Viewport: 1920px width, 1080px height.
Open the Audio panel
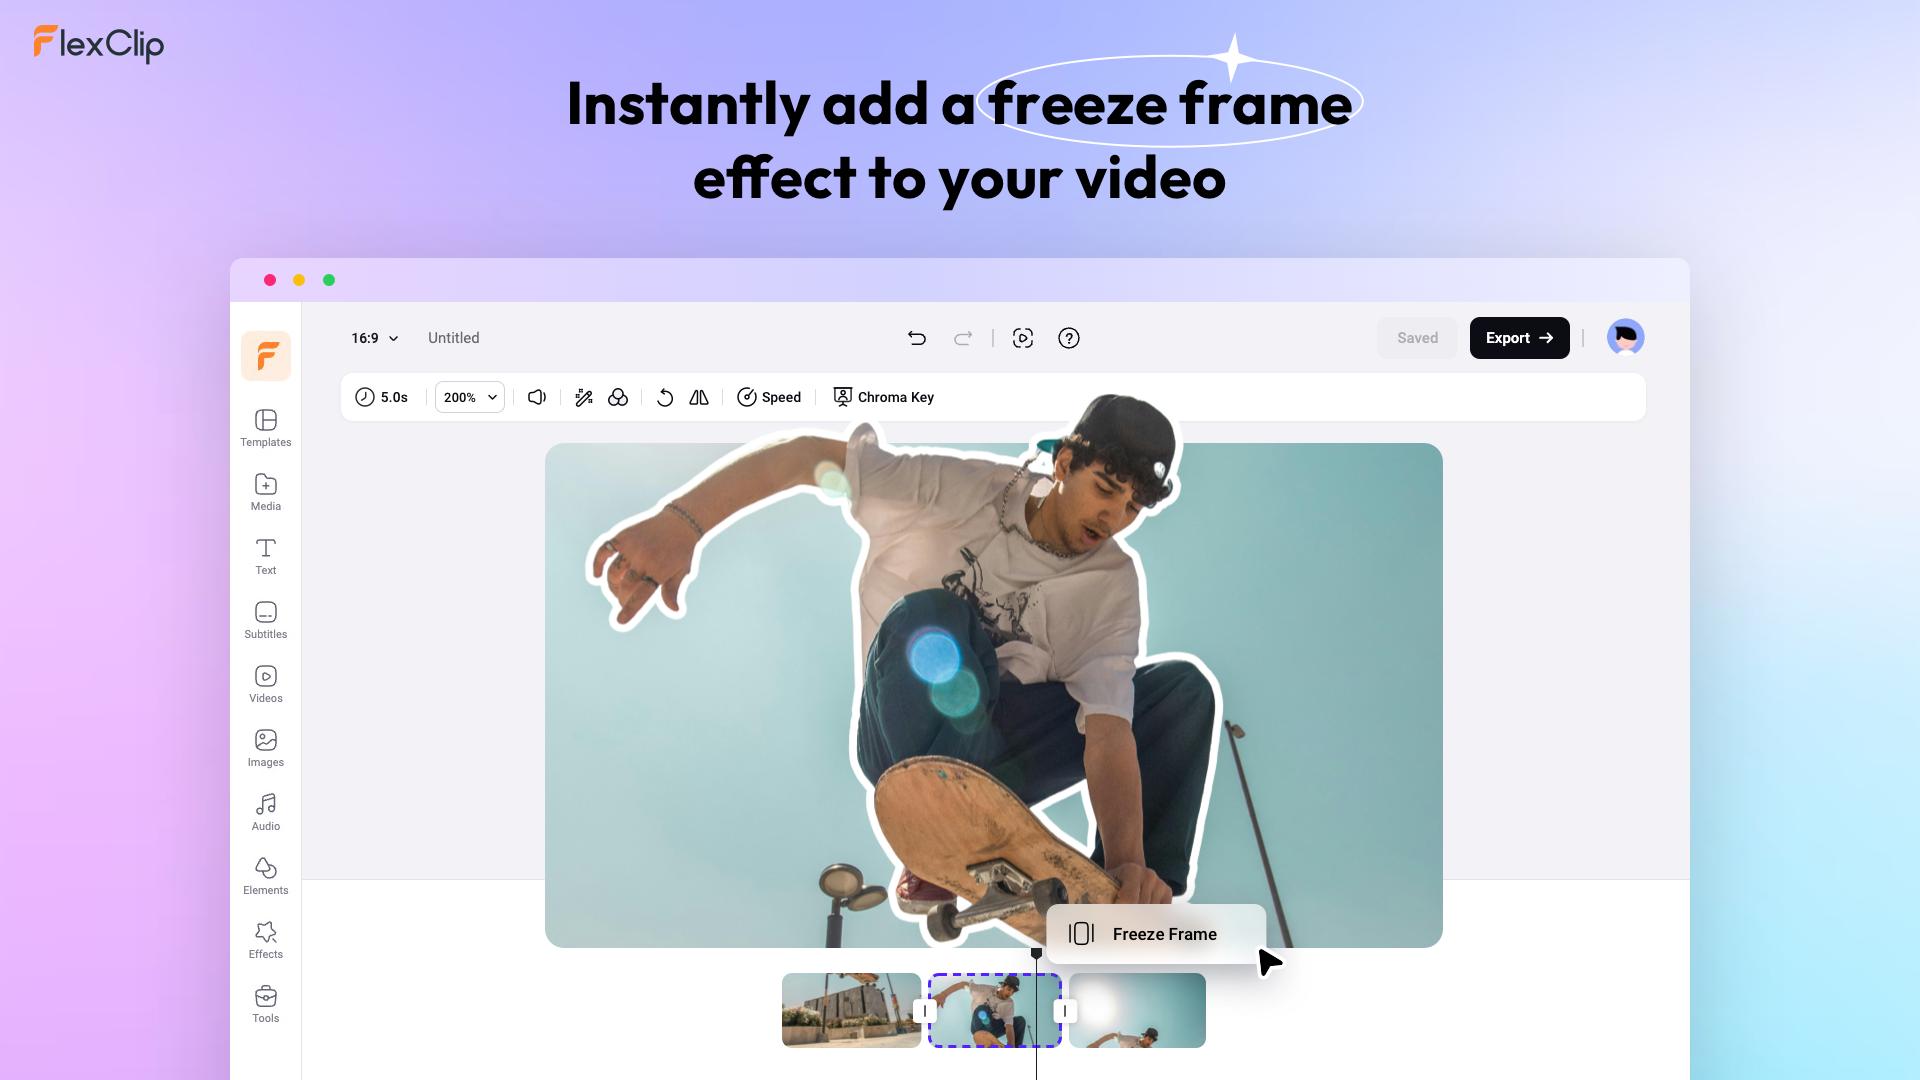point(265,812)
